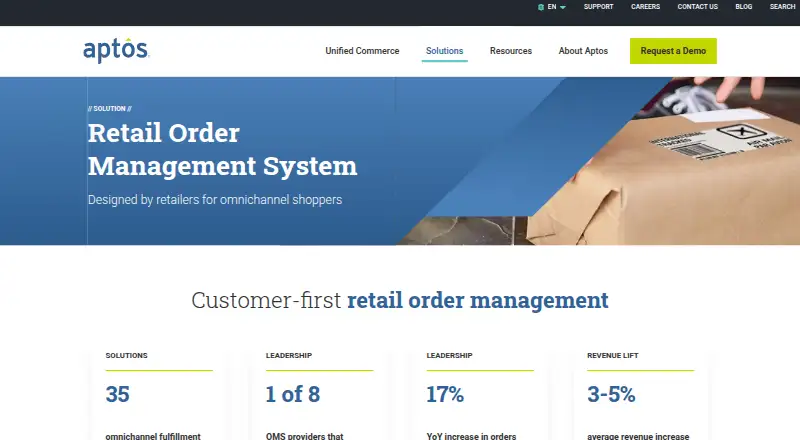Open the About Aptos menu

(583, 51)
